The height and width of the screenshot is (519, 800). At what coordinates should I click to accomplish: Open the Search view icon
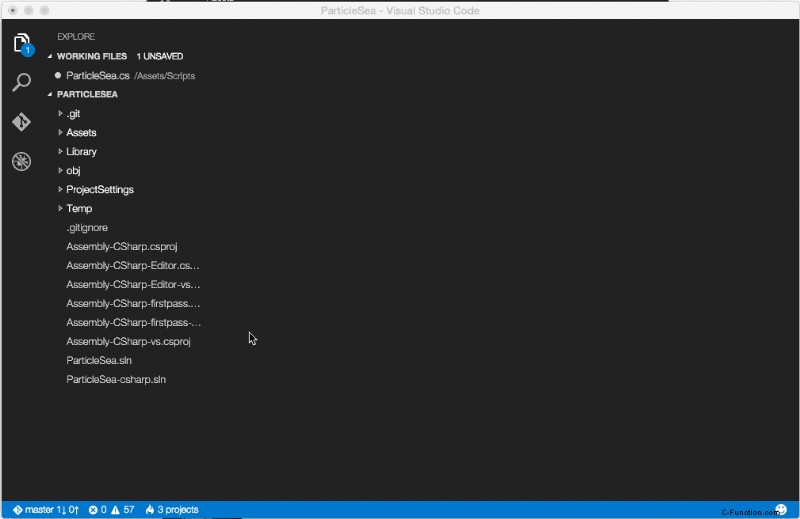[x=21, y=82]
